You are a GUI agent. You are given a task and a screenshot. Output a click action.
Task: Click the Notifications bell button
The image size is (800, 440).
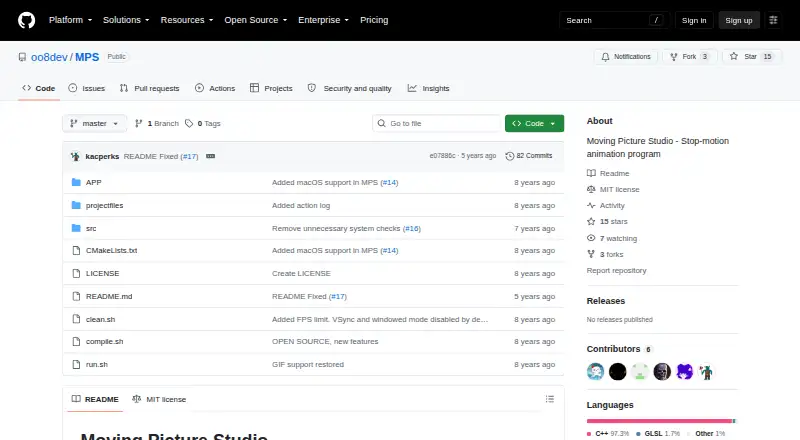click(x=626, y=57)
